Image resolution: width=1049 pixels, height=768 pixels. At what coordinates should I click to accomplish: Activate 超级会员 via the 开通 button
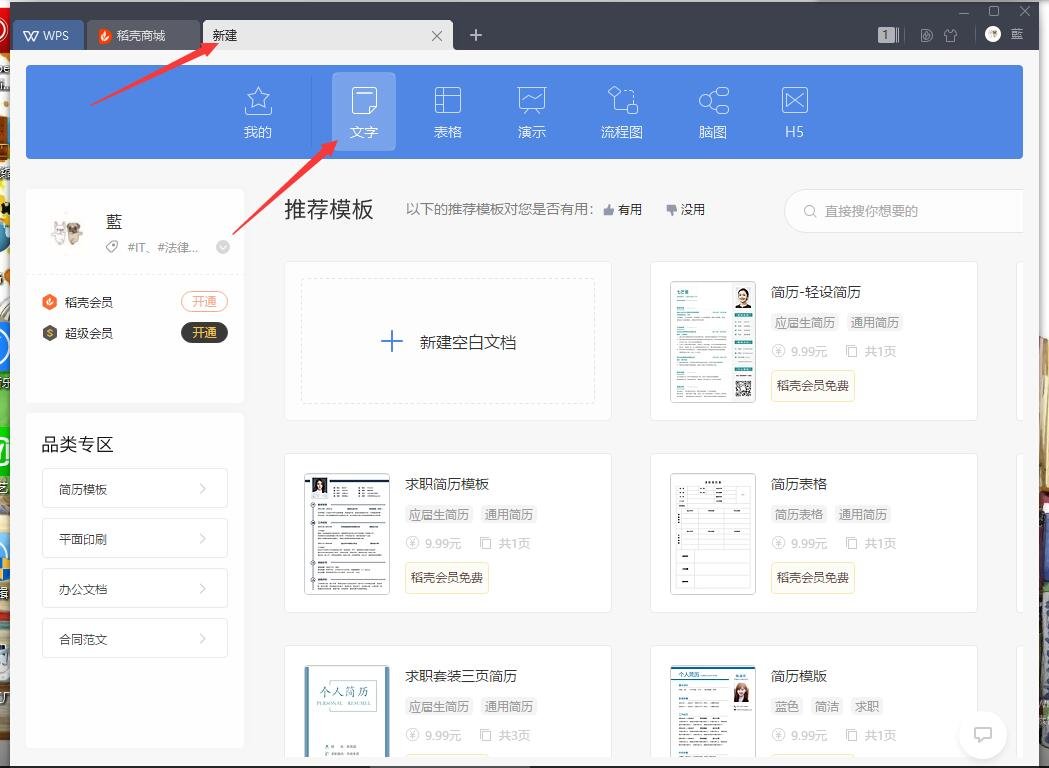tap(204, 332)
